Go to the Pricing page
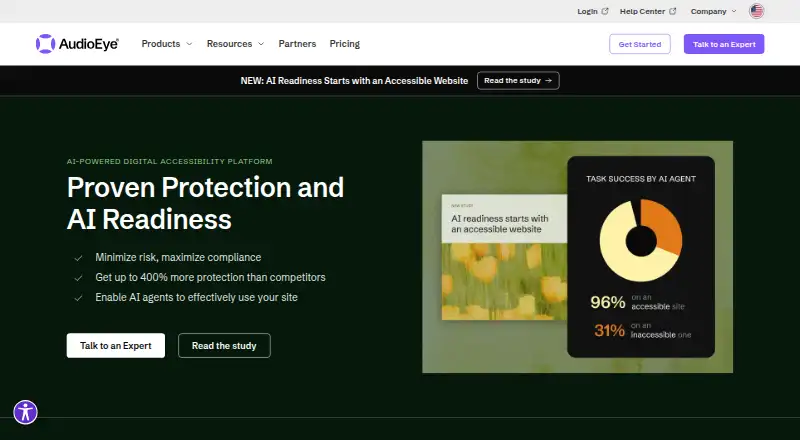The image size is (800, 440). point(344,44)
